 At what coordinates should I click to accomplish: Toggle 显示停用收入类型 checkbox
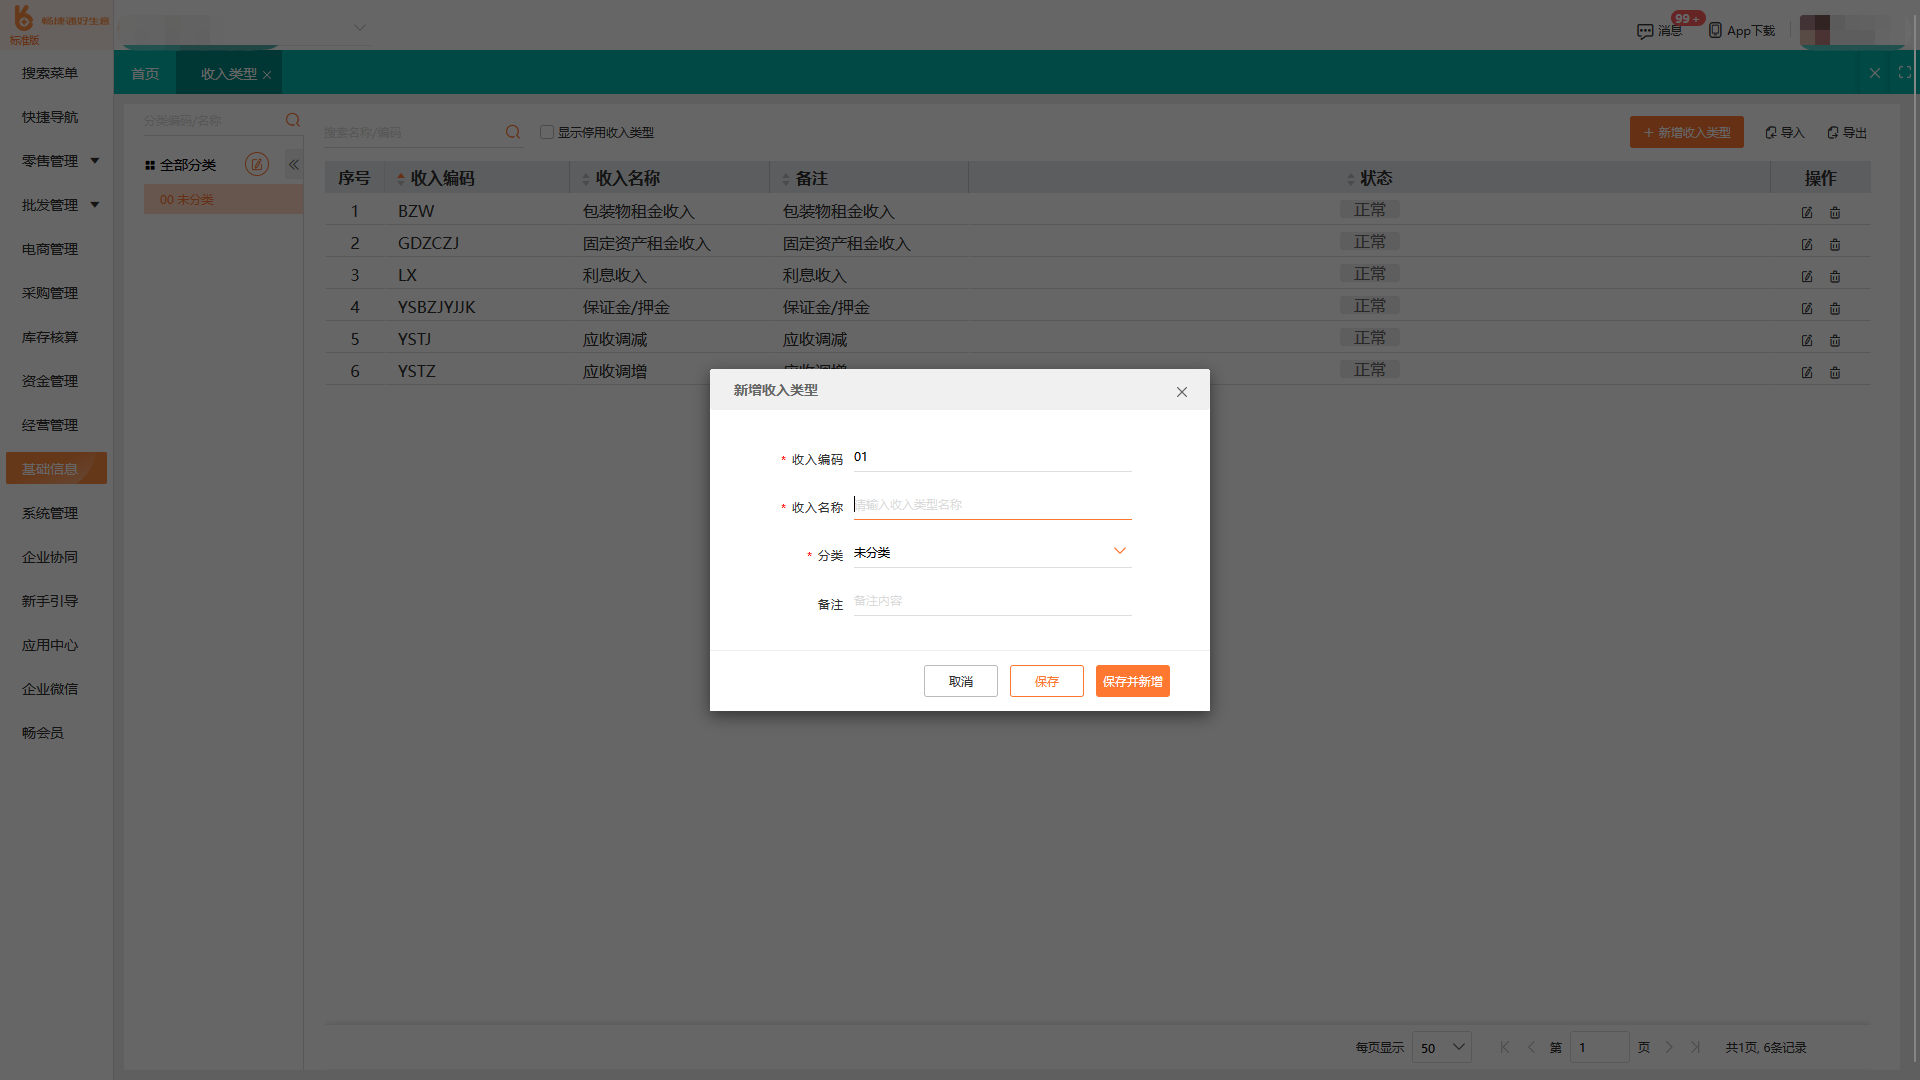[546, 132]
